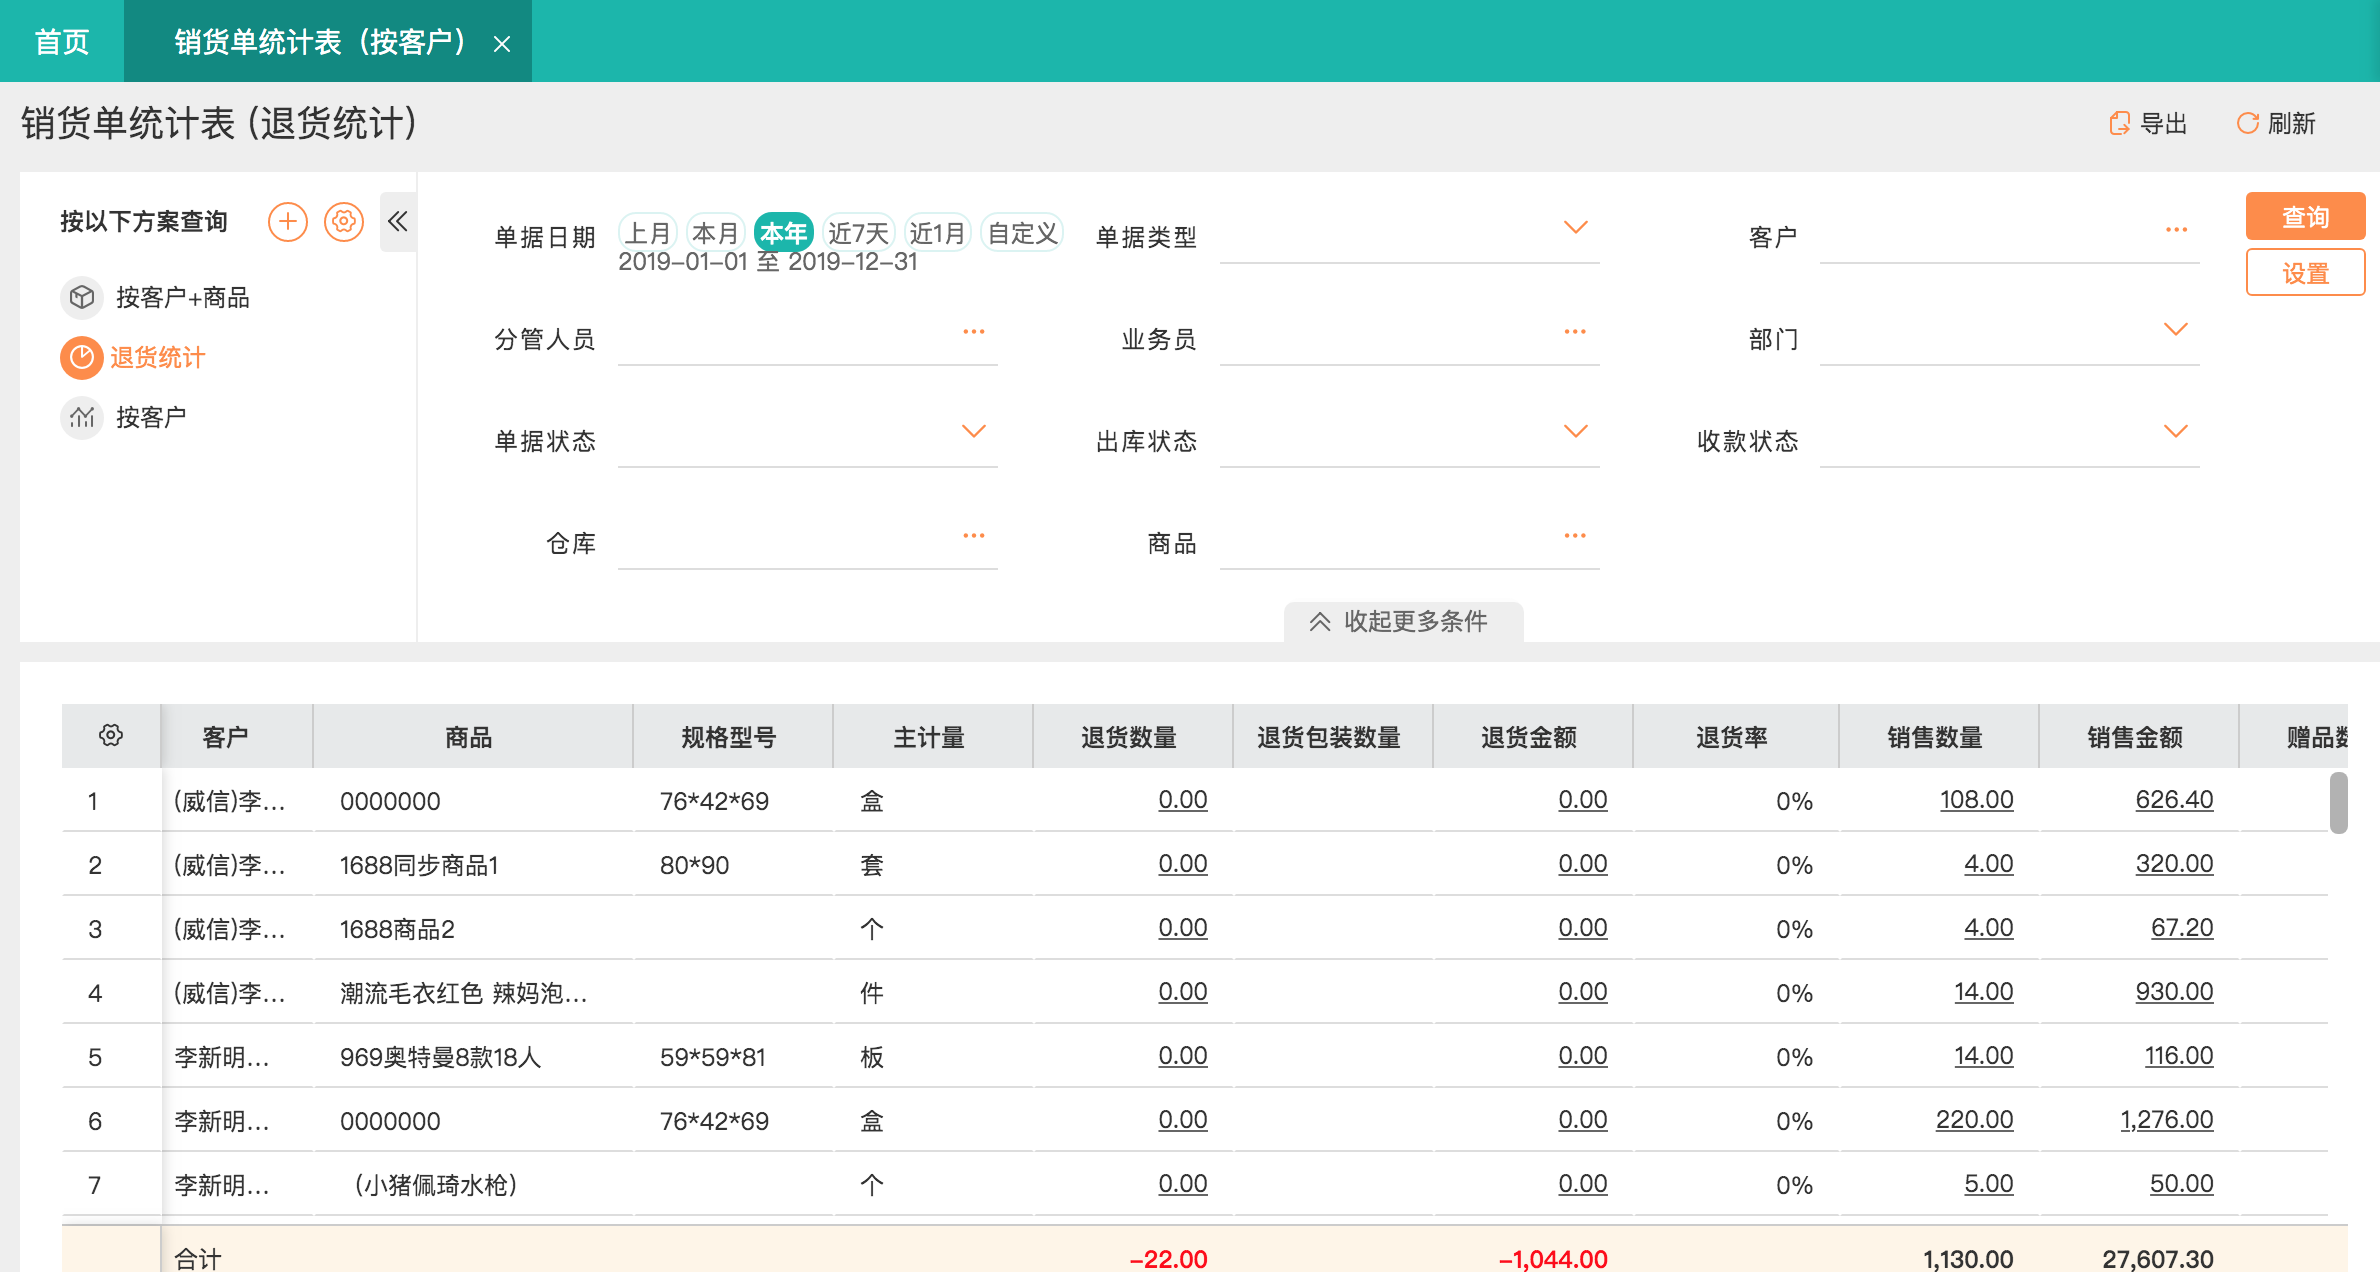This screenshot has height=1272, width=2380.
Task: Click the settings gear icon in scheme panel
Action: (342, 222)
